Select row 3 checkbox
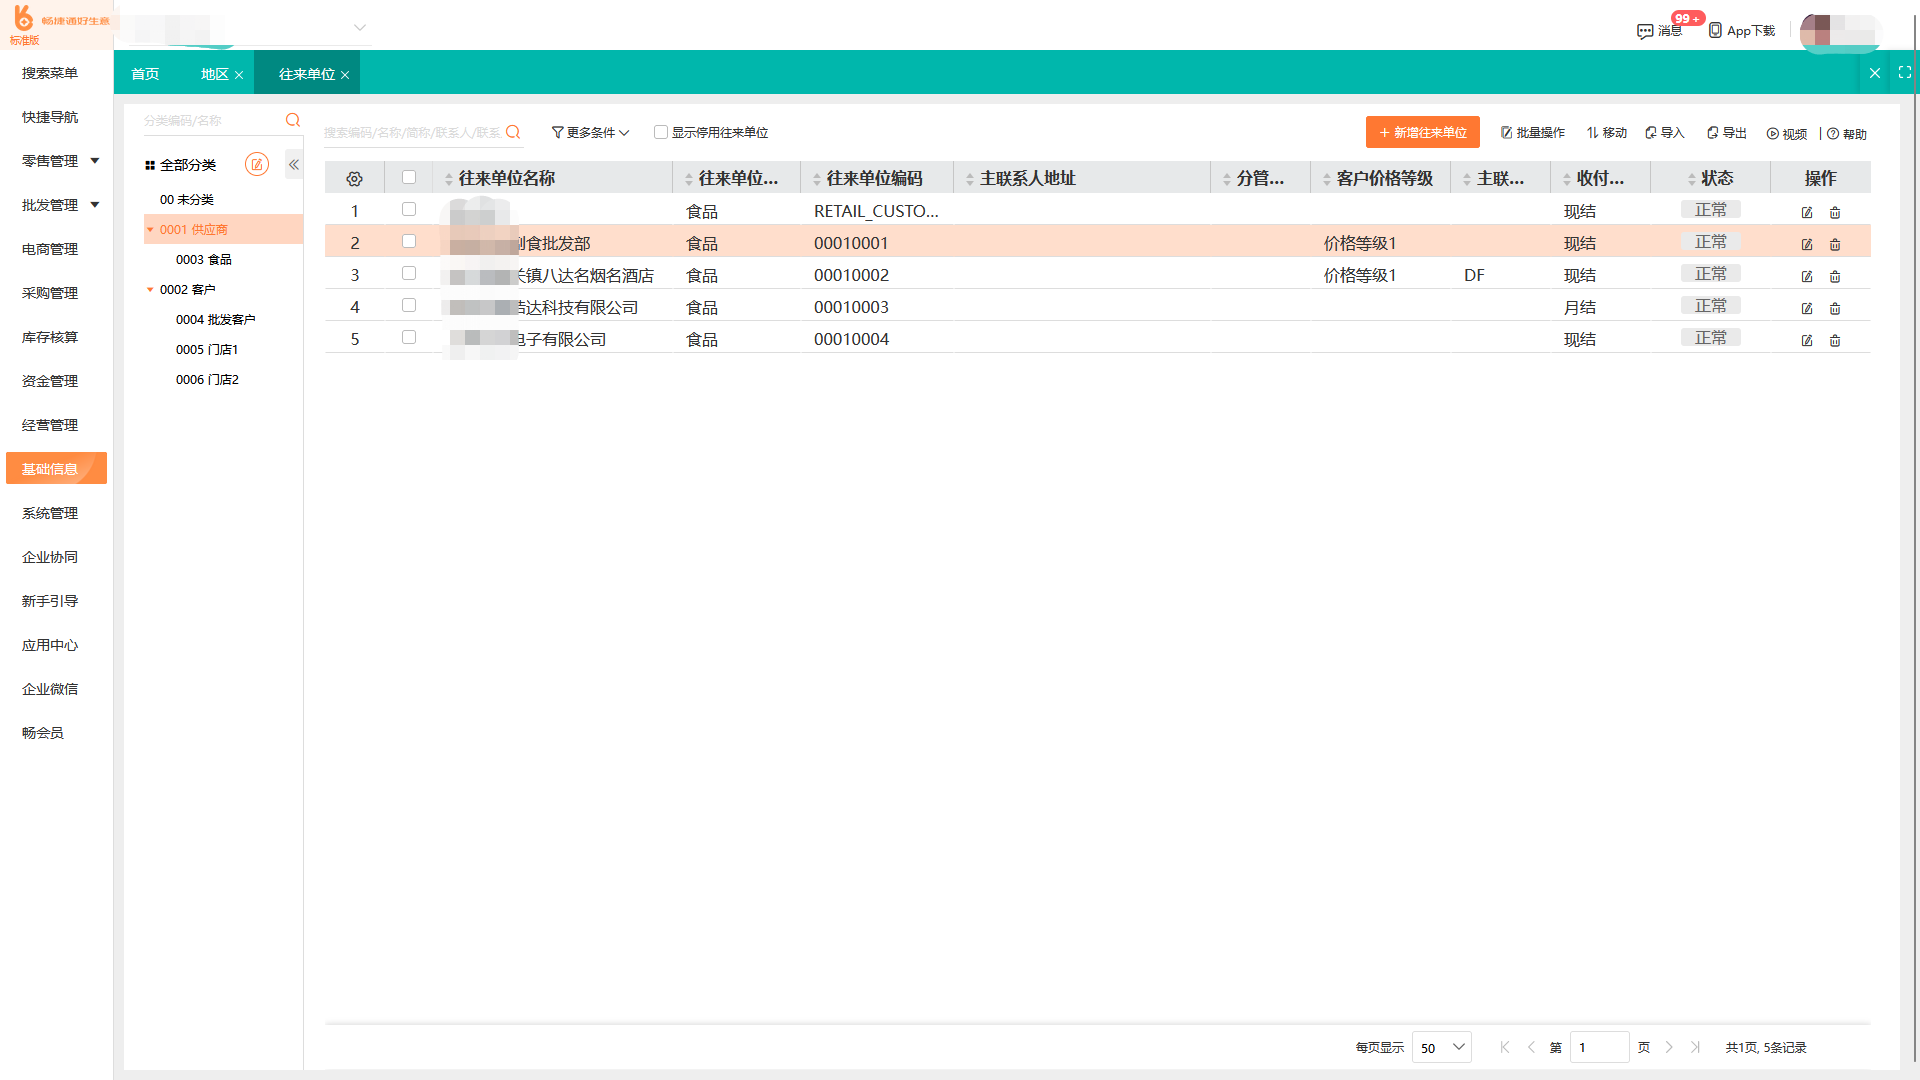1920x1080 pixels. pyautogui.click(x=410, y=273)
